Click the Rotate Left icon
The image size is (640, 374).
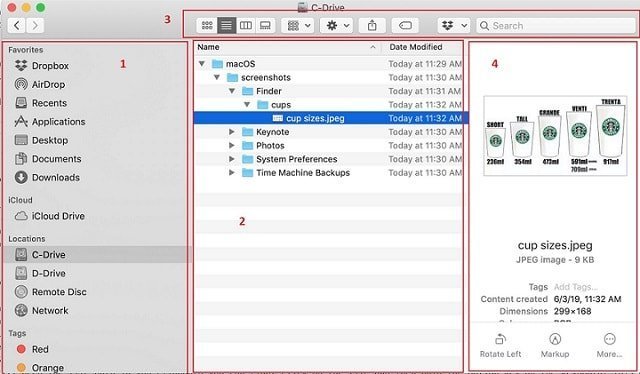(x=500, y=345)
